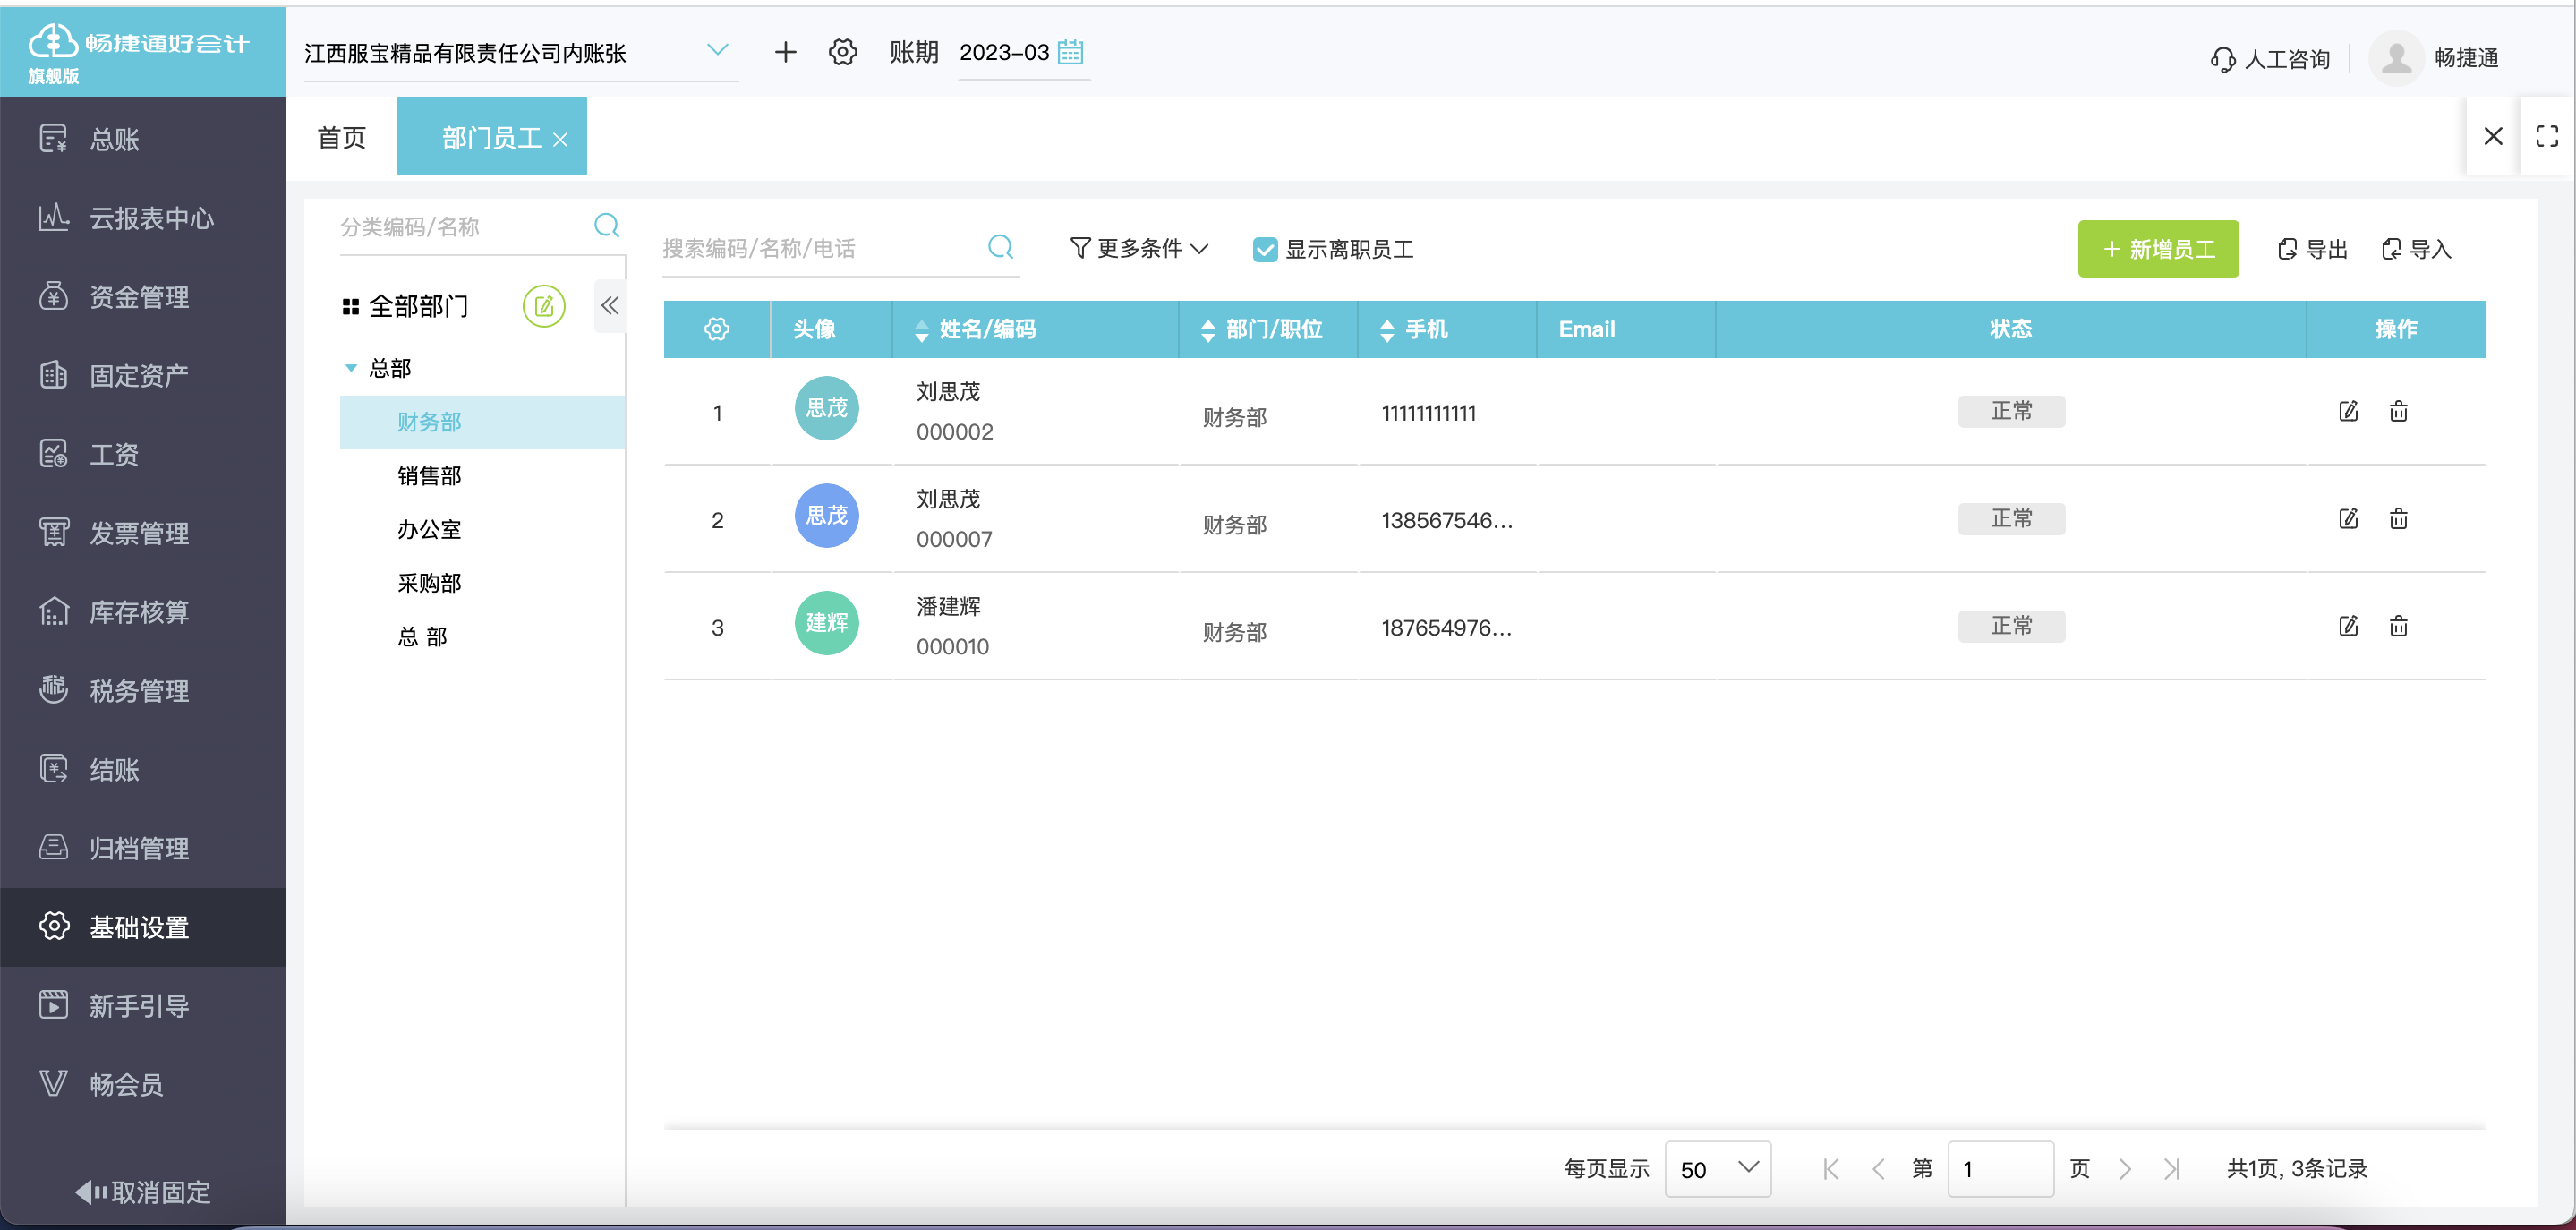Click the collapse arrow icon on left panel
The width and height of the screenshot is (2576, 1230).
610,305
